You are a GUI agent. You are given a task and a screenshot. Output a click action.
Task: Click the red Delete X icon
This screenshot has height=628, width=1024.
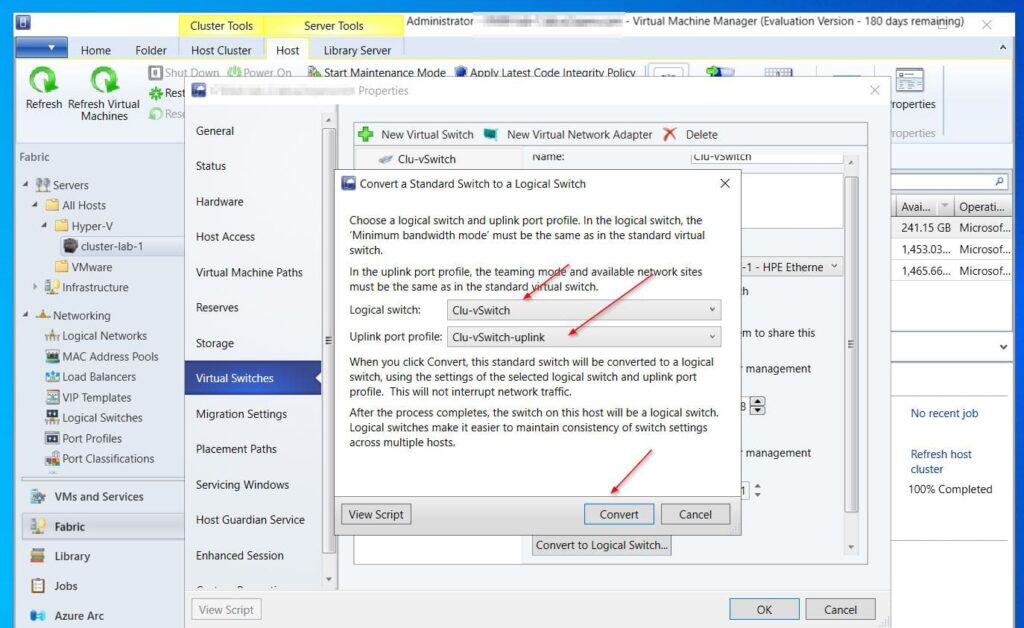click(x=670, y=134)
